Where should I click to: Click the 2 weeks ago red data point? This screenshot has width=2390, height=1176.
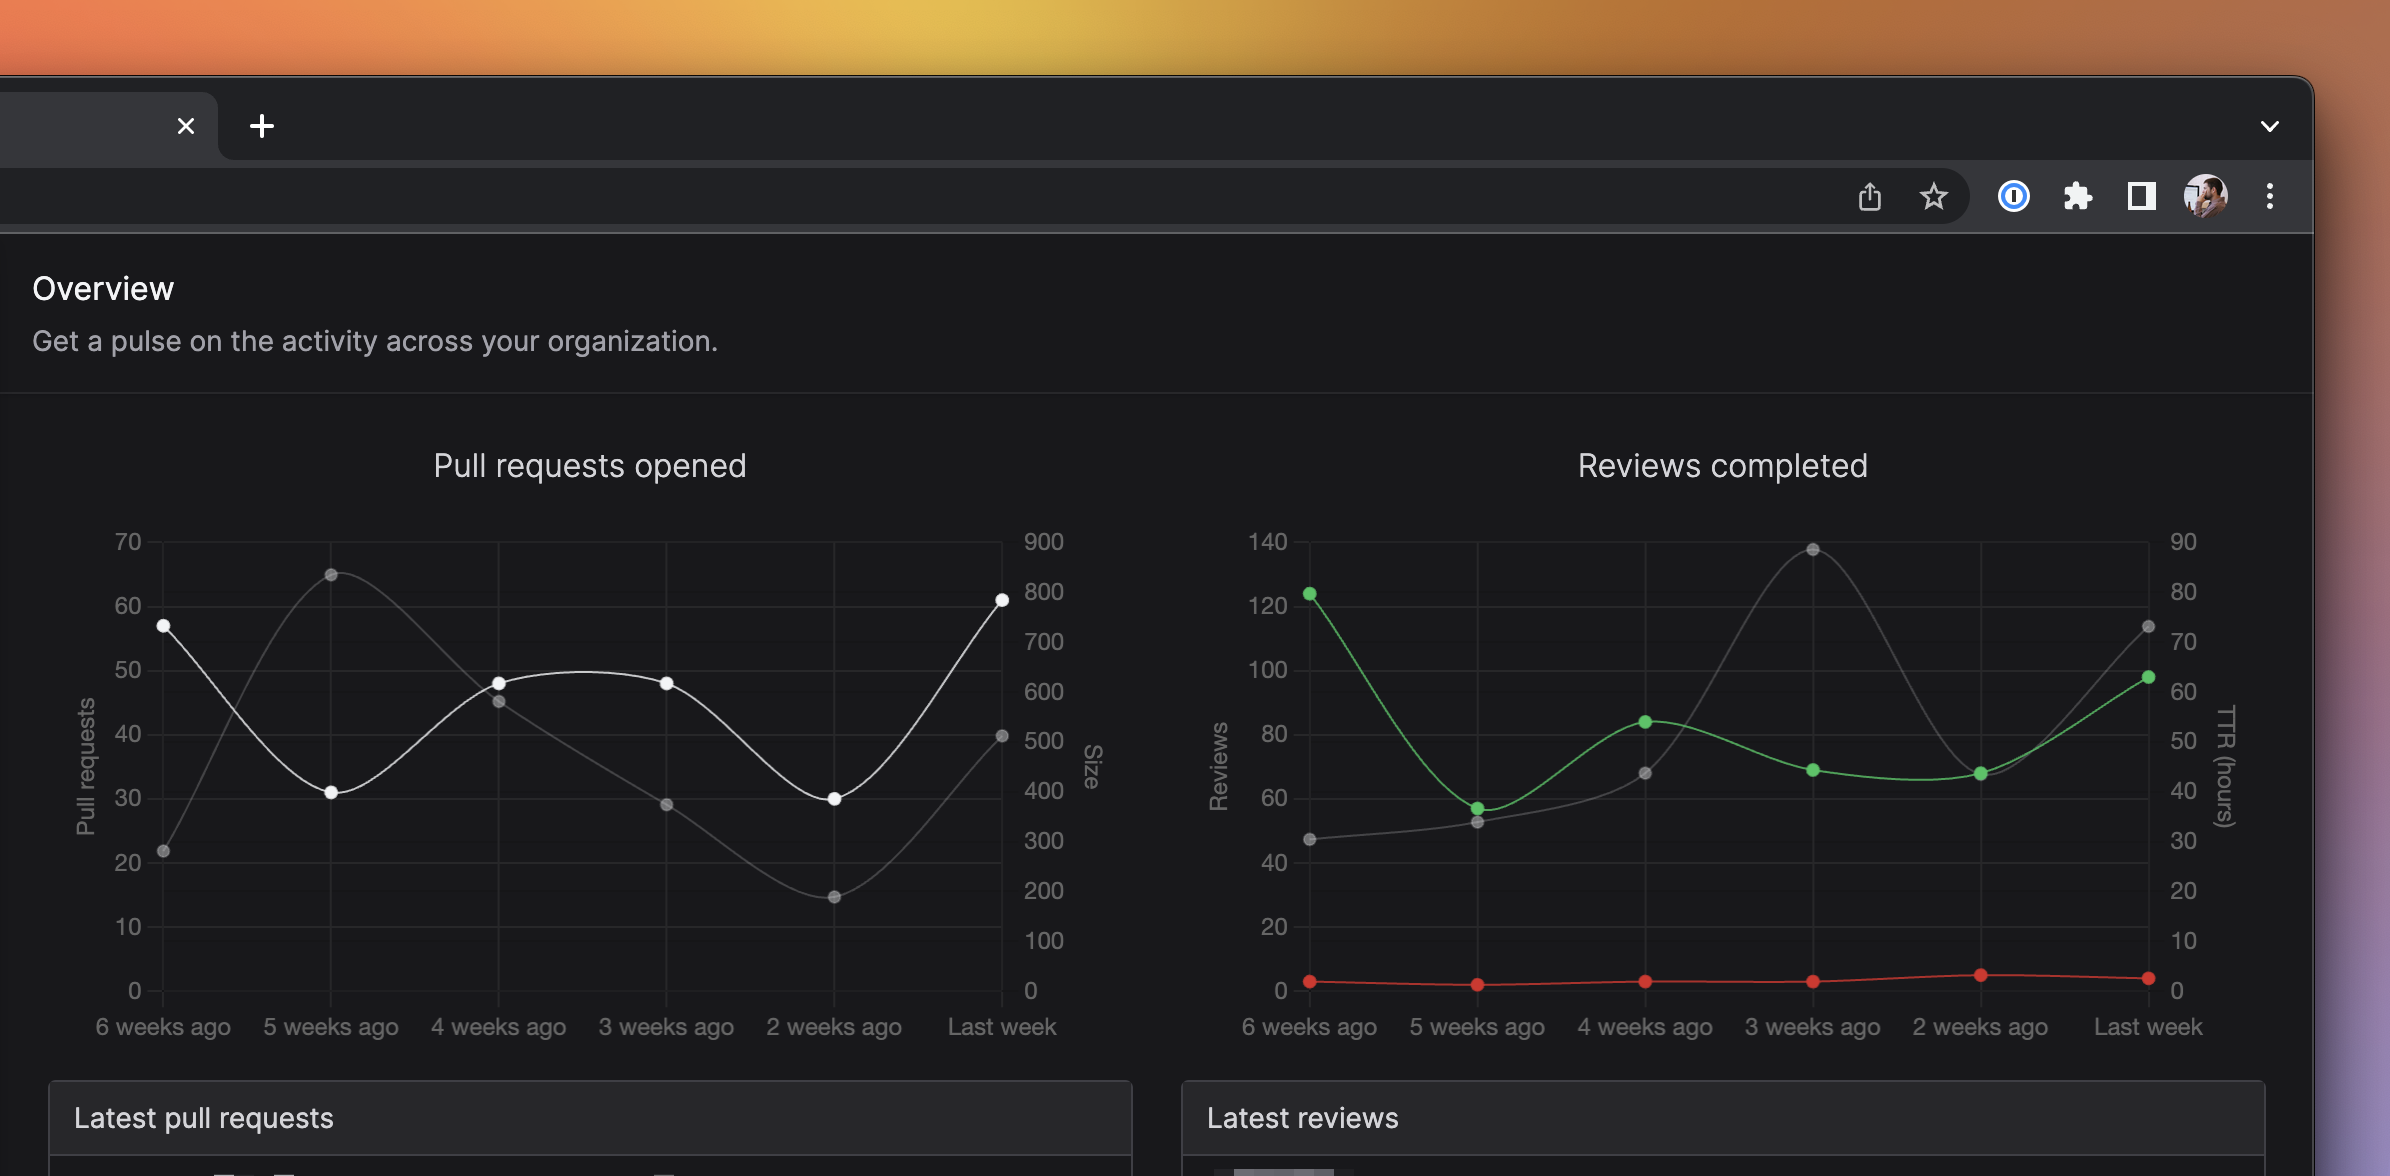pos(1980,975)
